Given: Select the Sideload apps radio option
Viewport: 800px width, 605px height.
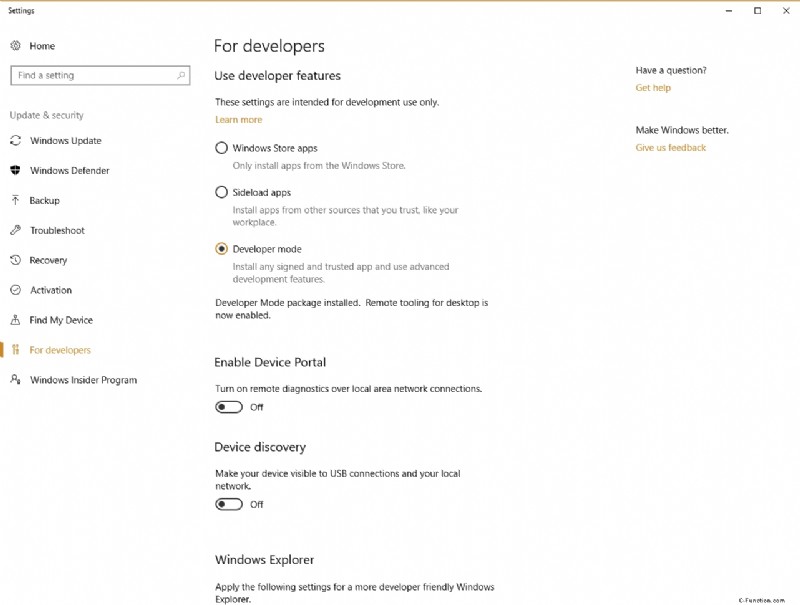Looking at the screenshot, I should point(222,192).
